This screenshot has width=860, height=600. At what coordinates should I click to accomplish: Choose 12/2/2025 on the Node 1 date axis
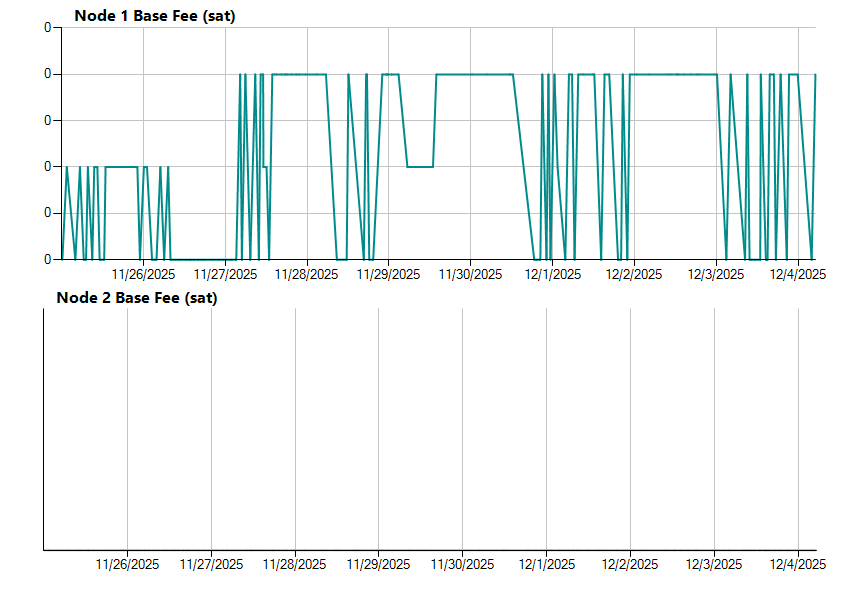coord(634,274)
